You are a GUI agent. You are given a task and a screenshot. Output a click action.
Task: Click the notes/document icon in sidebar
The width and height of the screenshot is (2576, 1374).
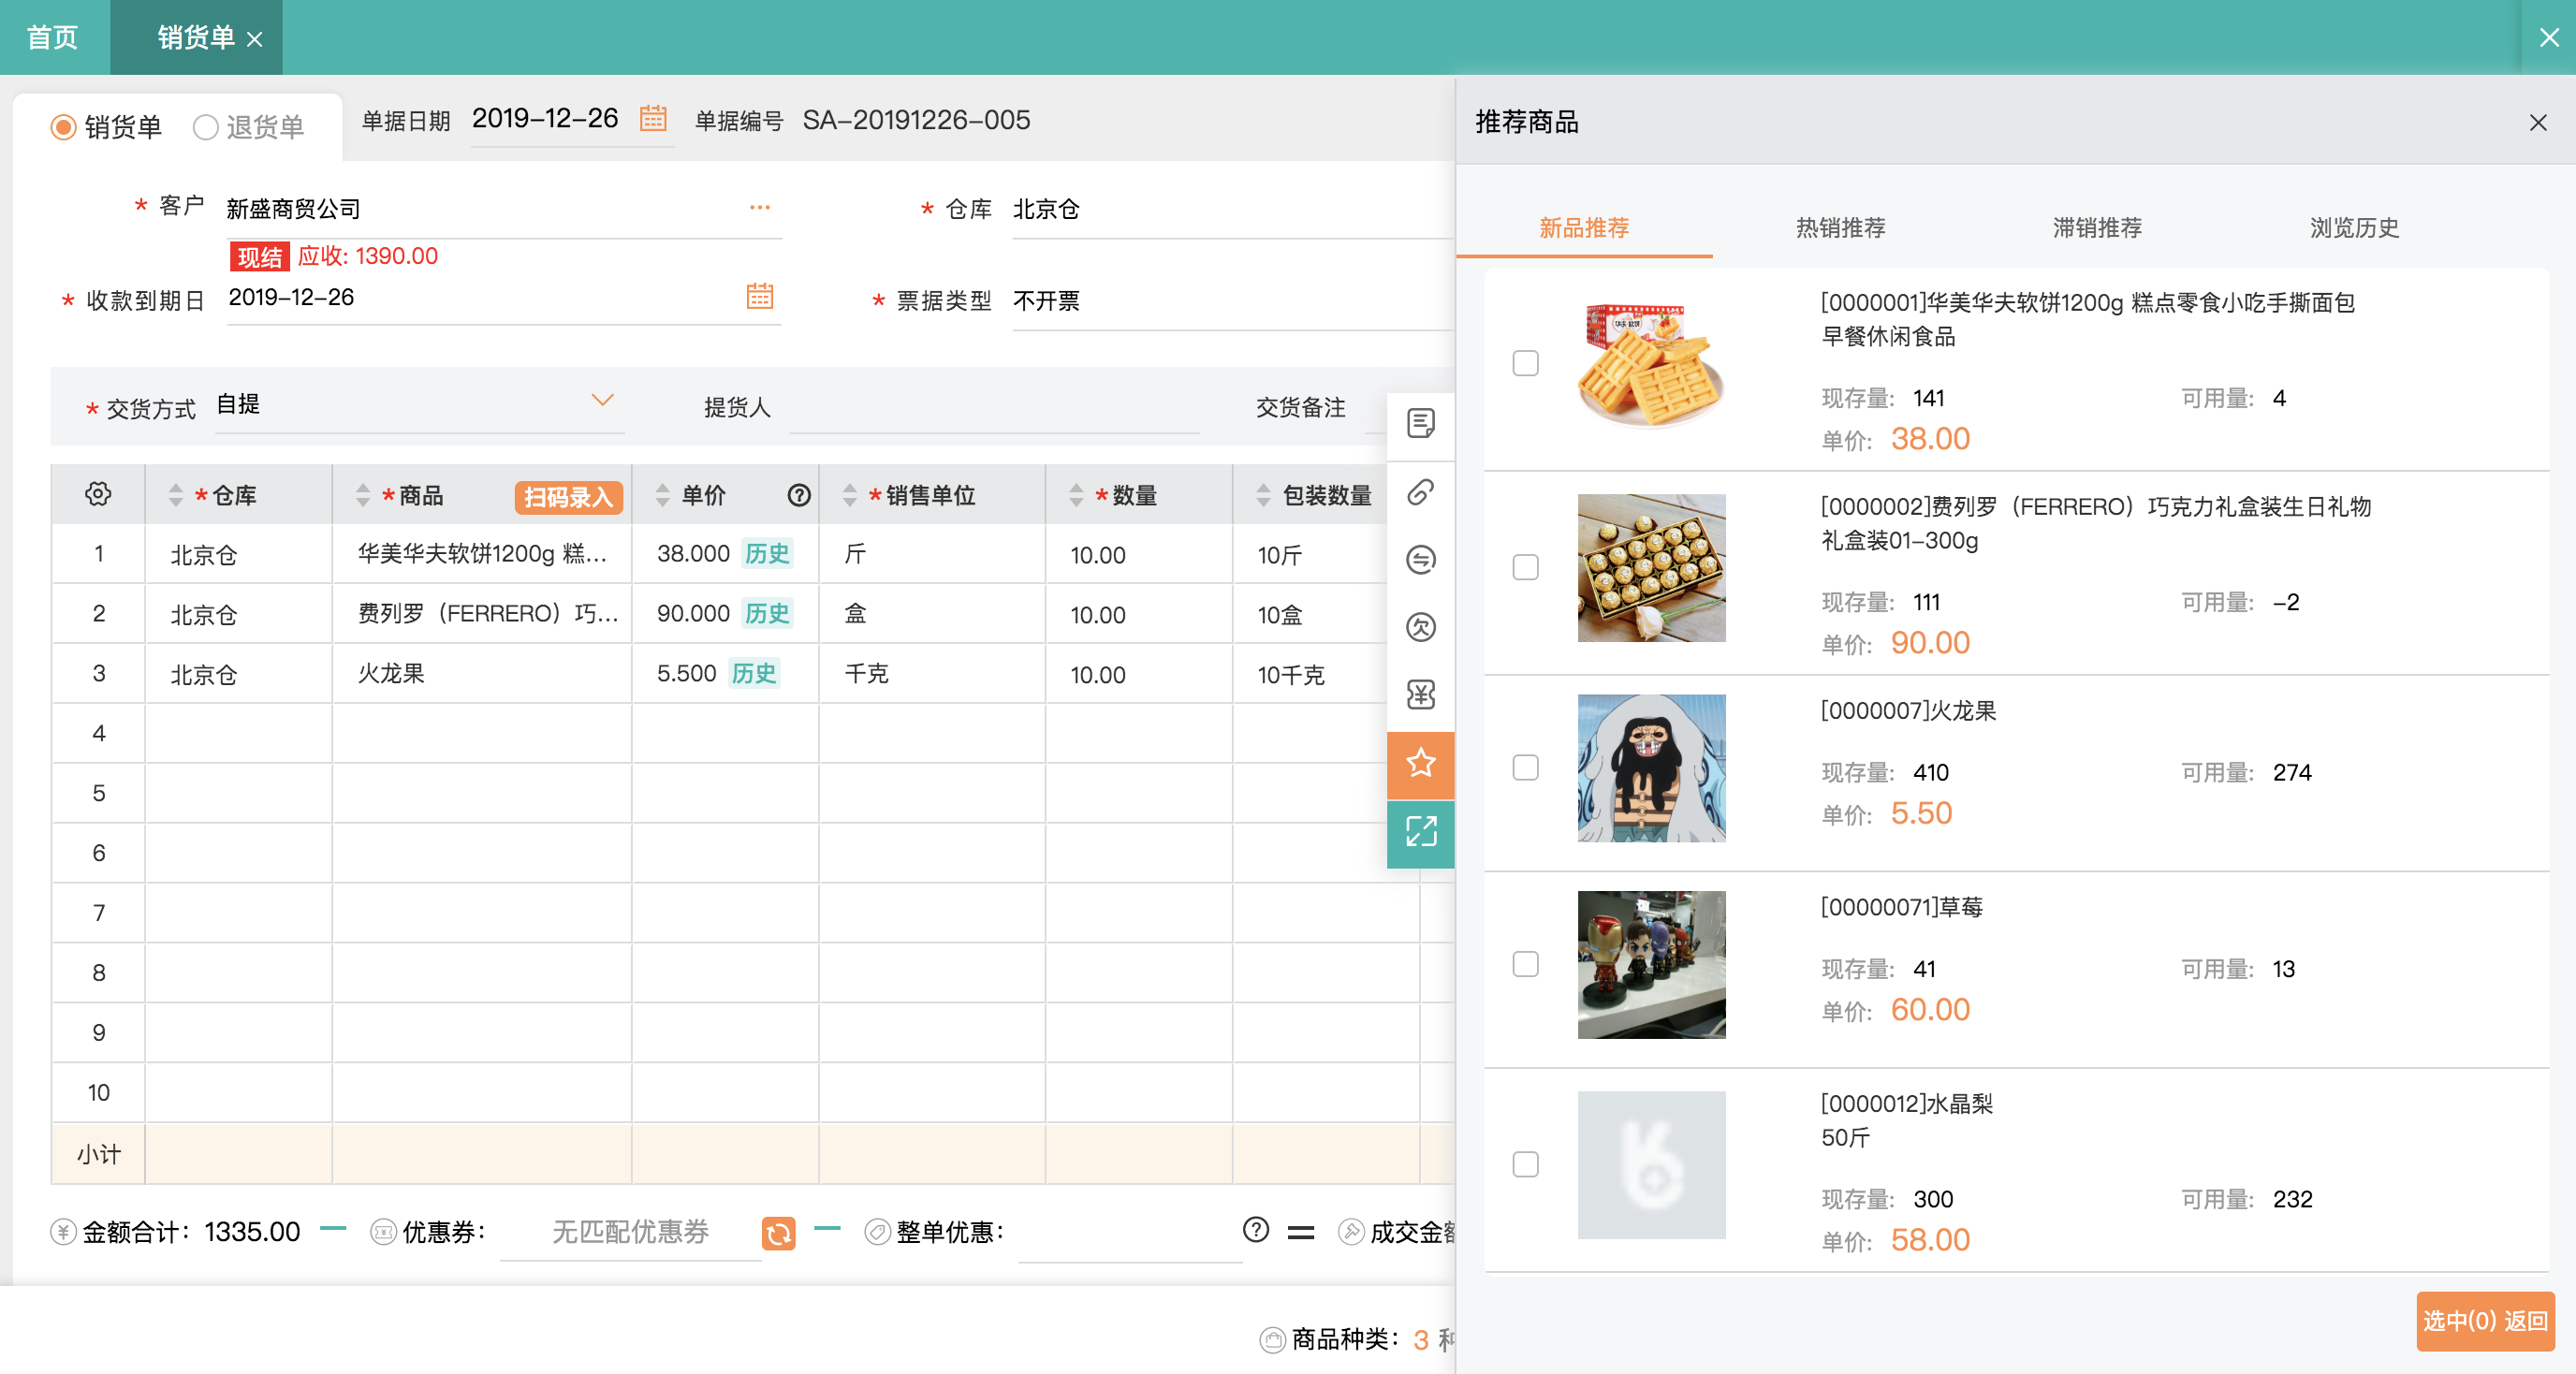[x=1425, y=424]
